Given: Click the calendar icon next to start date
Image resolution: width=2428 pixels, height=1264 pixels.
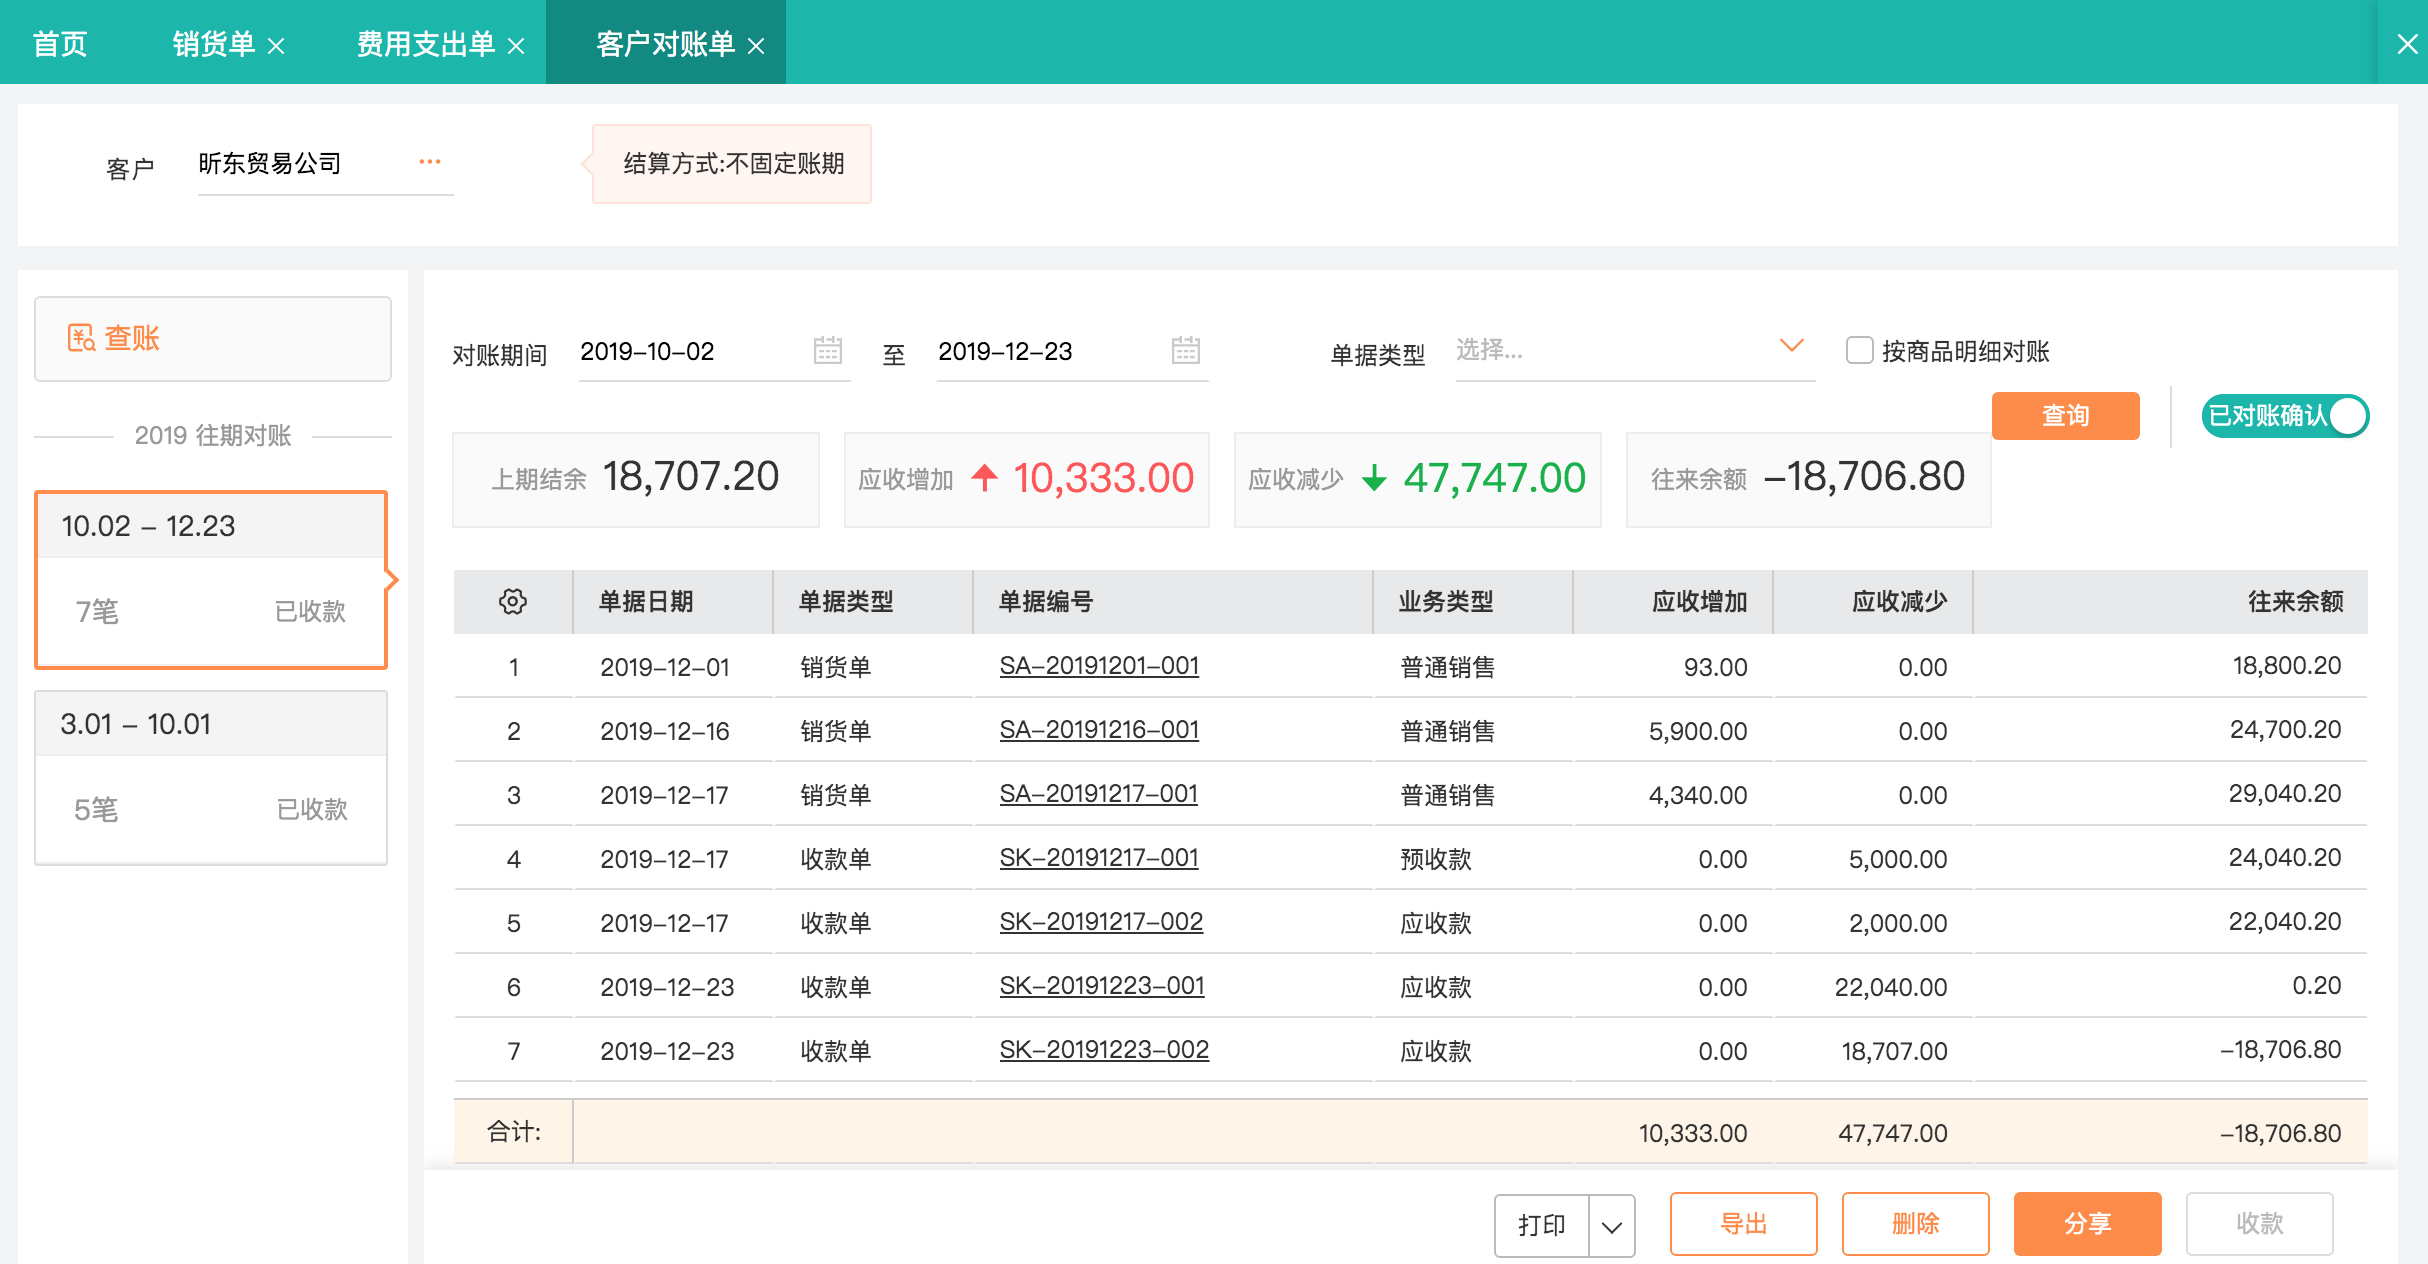Looking at the screenshot, I should tap(829, 352).
